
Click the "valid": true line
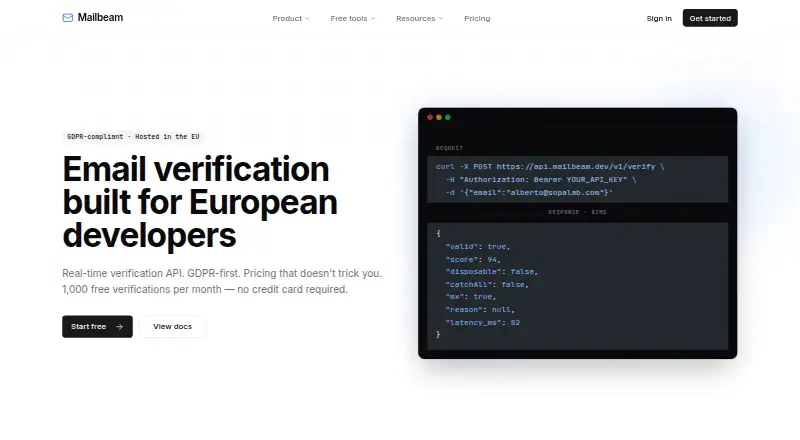point(478,247)
